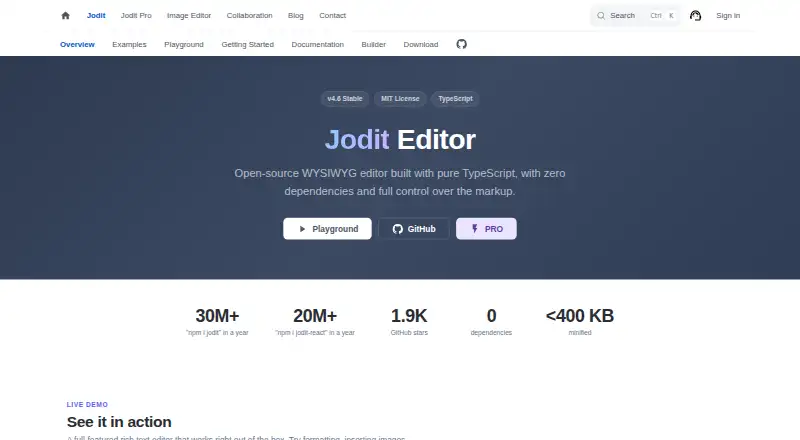Click Sign in link
800x440 pixels.
point(728,15)
